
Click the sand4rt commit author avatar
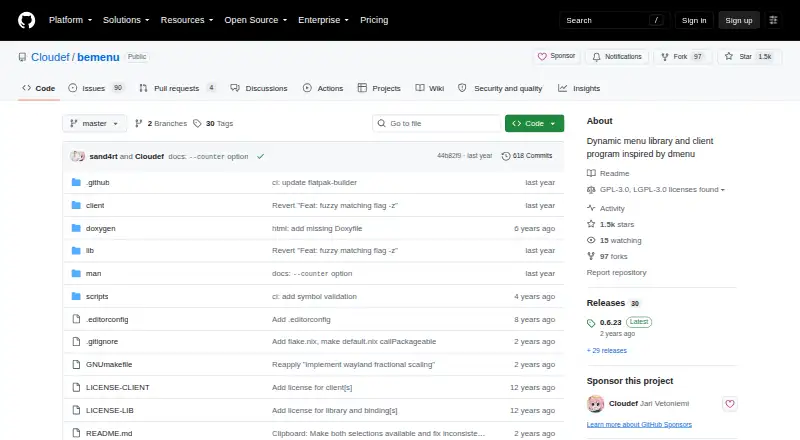click(x=77, y=156)
